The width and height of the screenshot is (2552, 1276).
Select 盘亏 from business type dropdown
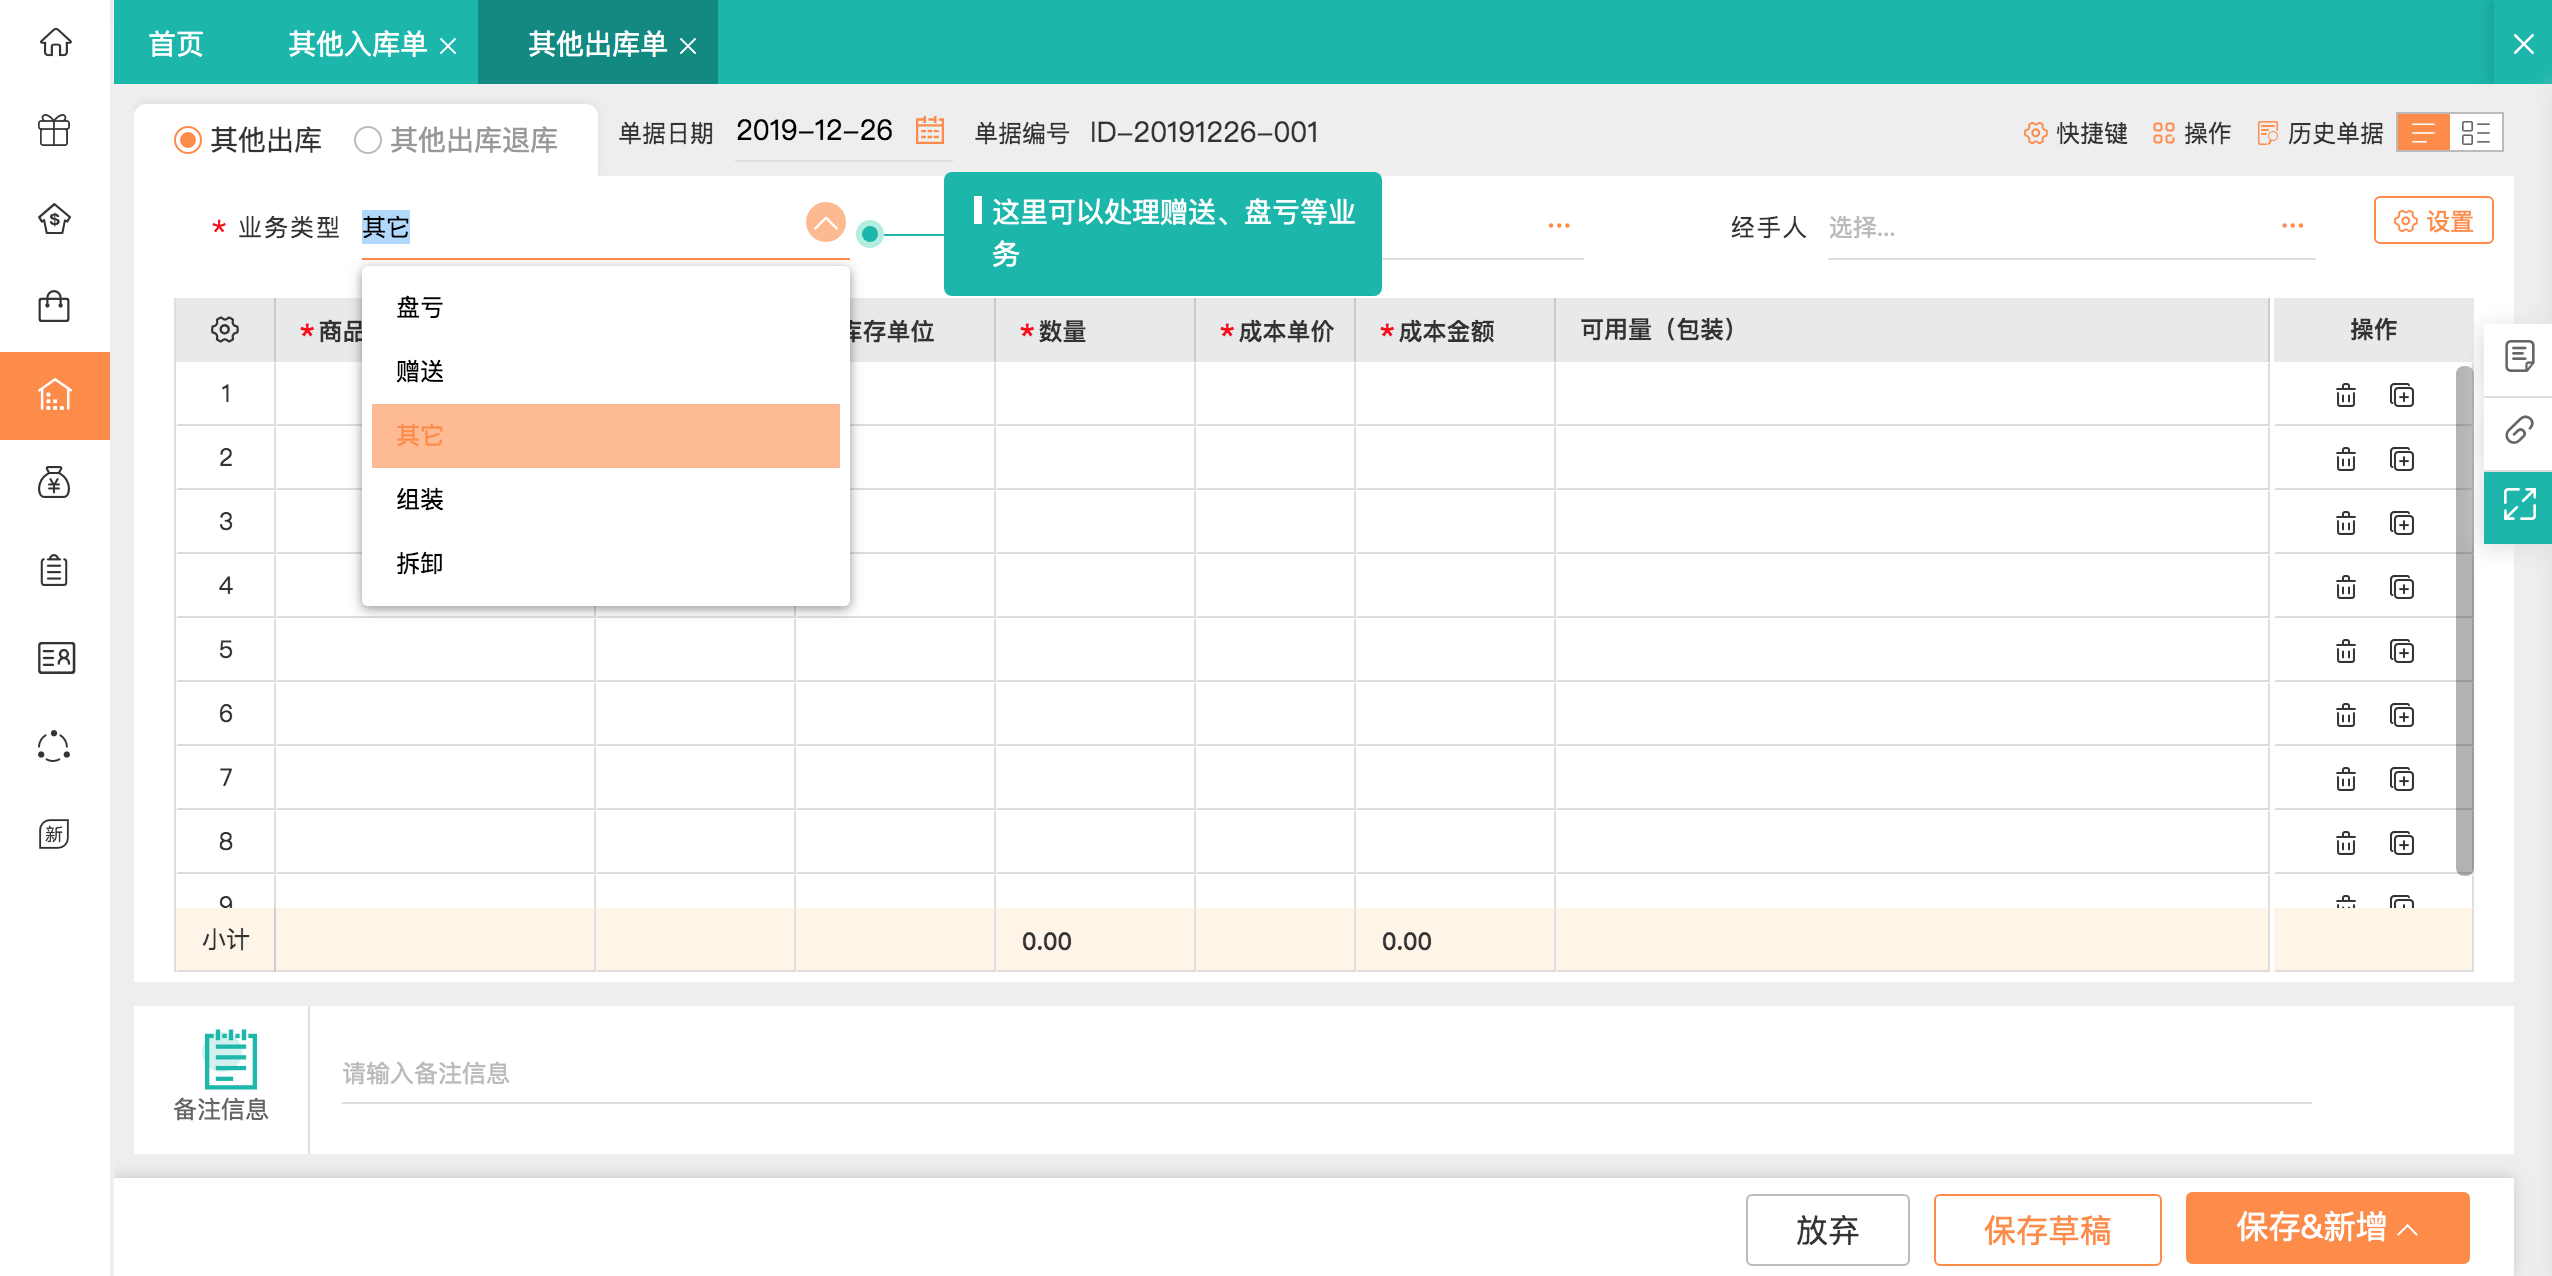(420, 308)
